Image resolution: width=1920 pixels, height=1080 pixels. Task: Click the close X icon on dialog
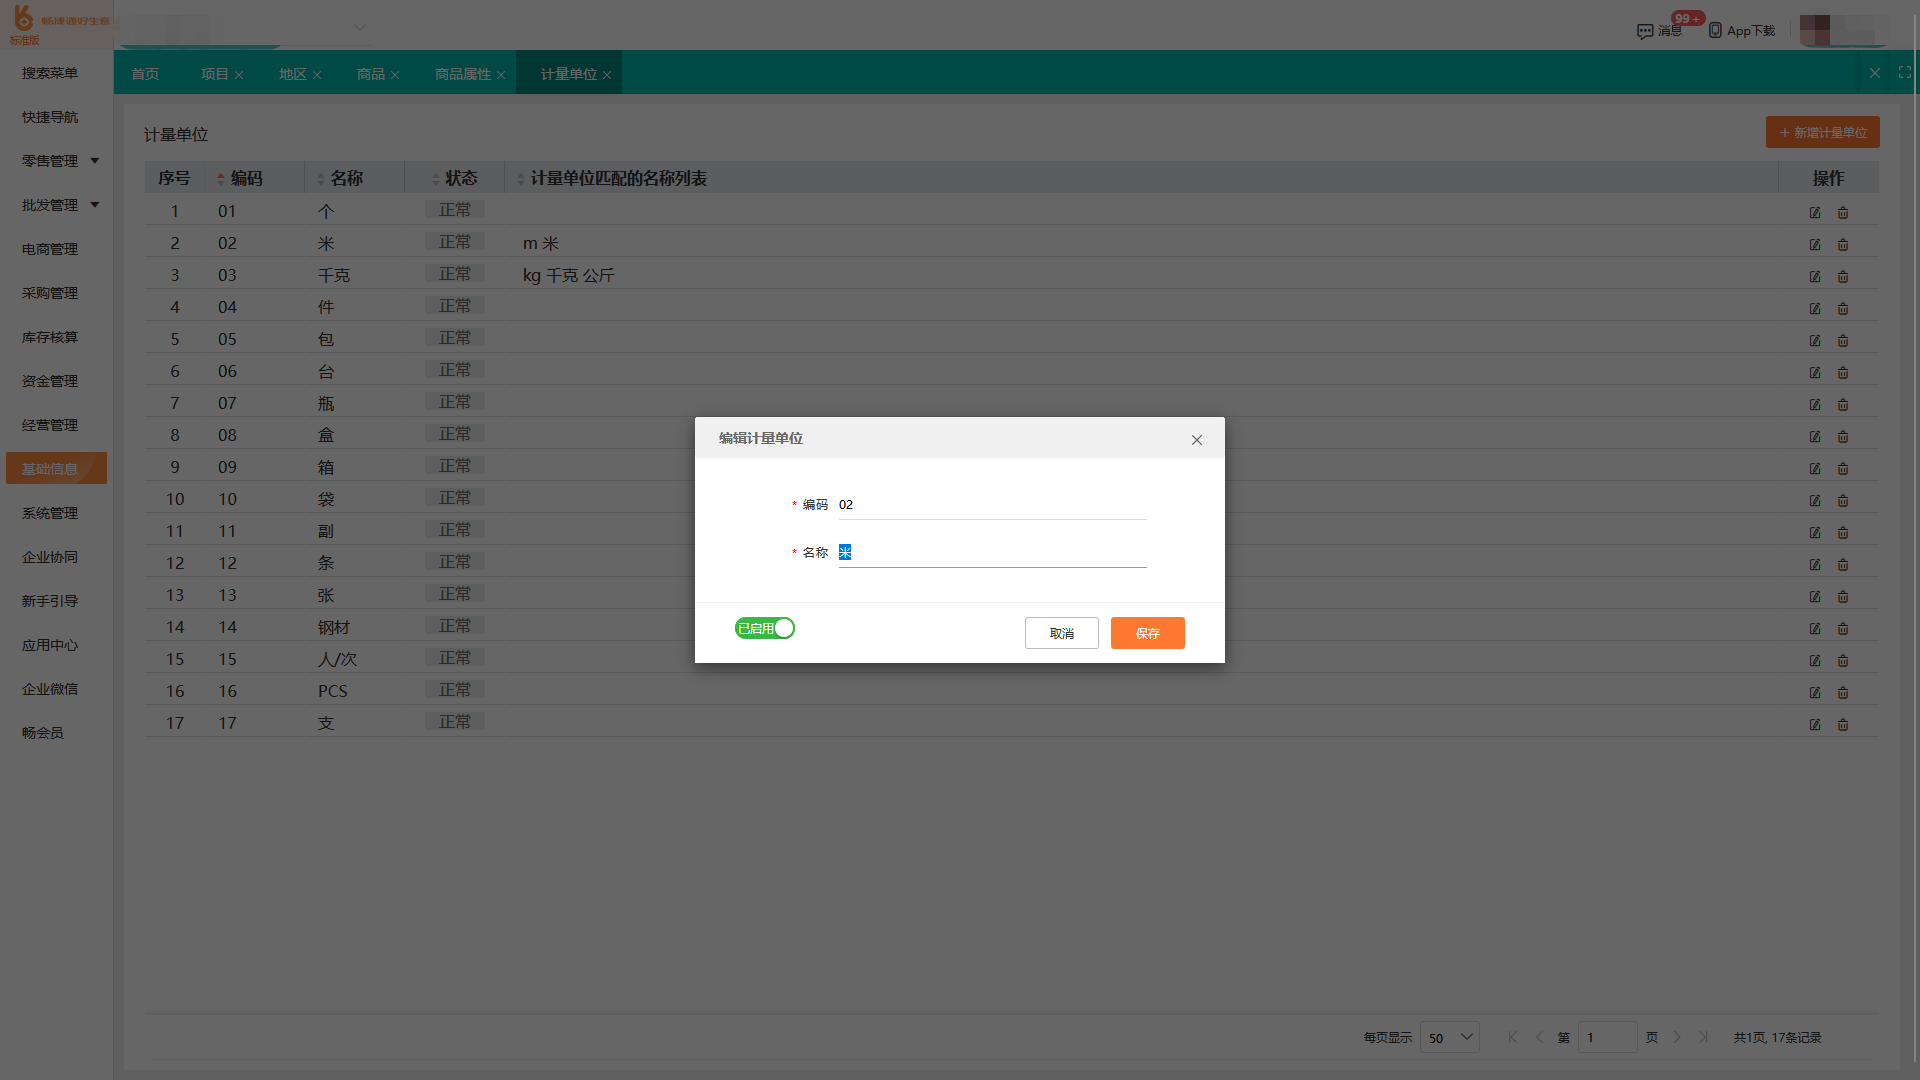click(x=1197, y=439)
